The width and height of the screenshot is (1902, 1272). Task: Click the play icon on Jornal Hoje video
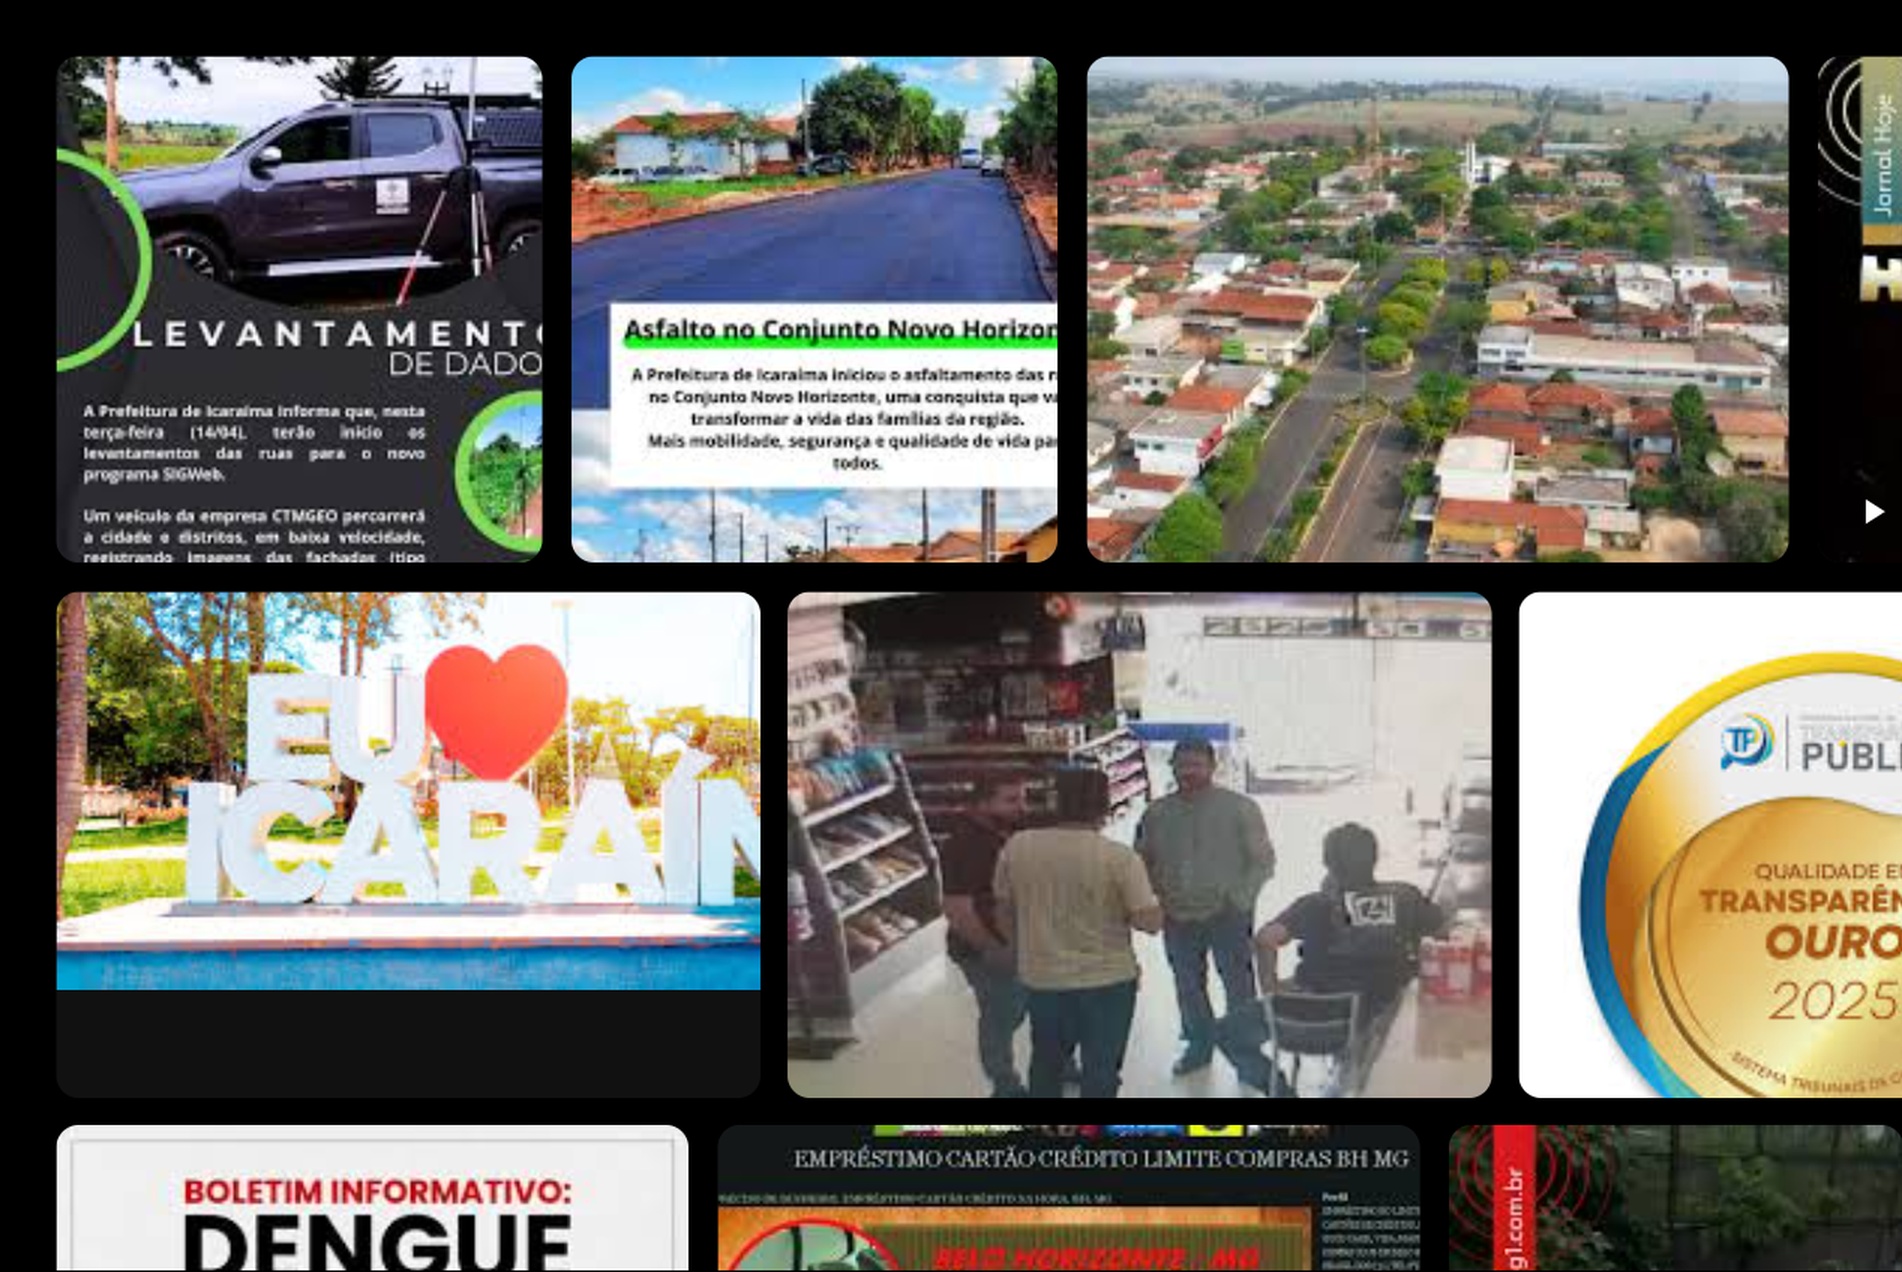click(1873, 512)
